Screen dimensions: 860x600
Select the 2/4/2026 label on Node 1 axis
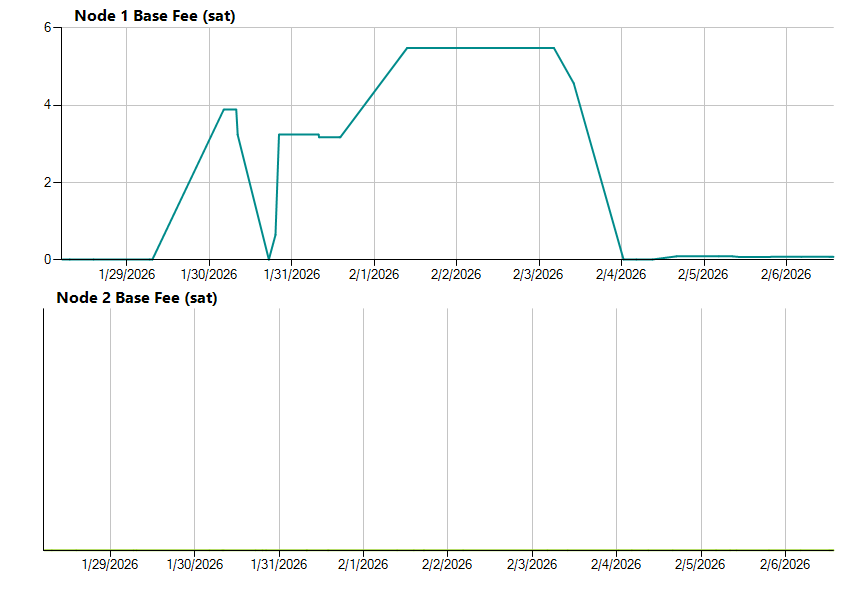click(x=621, y=274)
